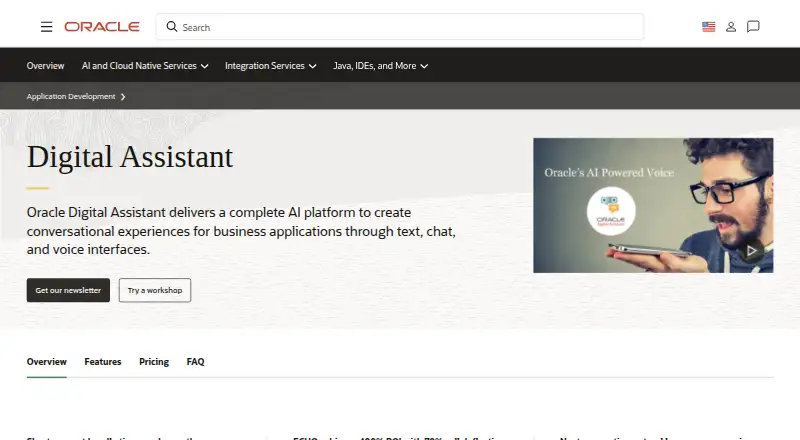Screen dimensions: 800x440
Task: Click Try a workshop button
Action: click(x=155, y=290)
